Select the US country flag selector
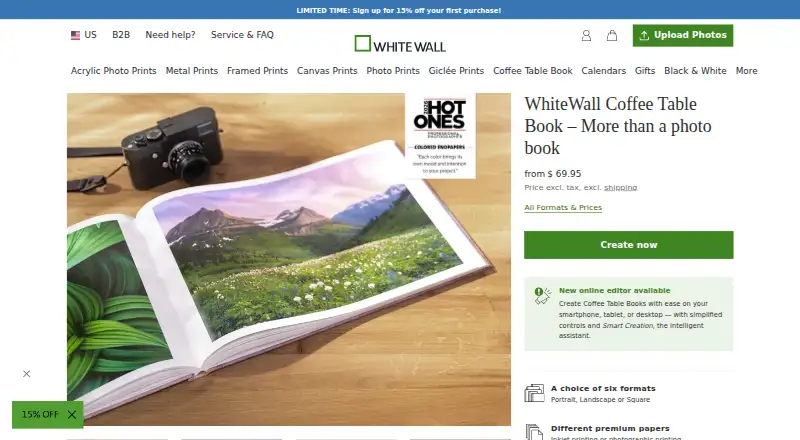The image size is (800, 440). [84, 35]
